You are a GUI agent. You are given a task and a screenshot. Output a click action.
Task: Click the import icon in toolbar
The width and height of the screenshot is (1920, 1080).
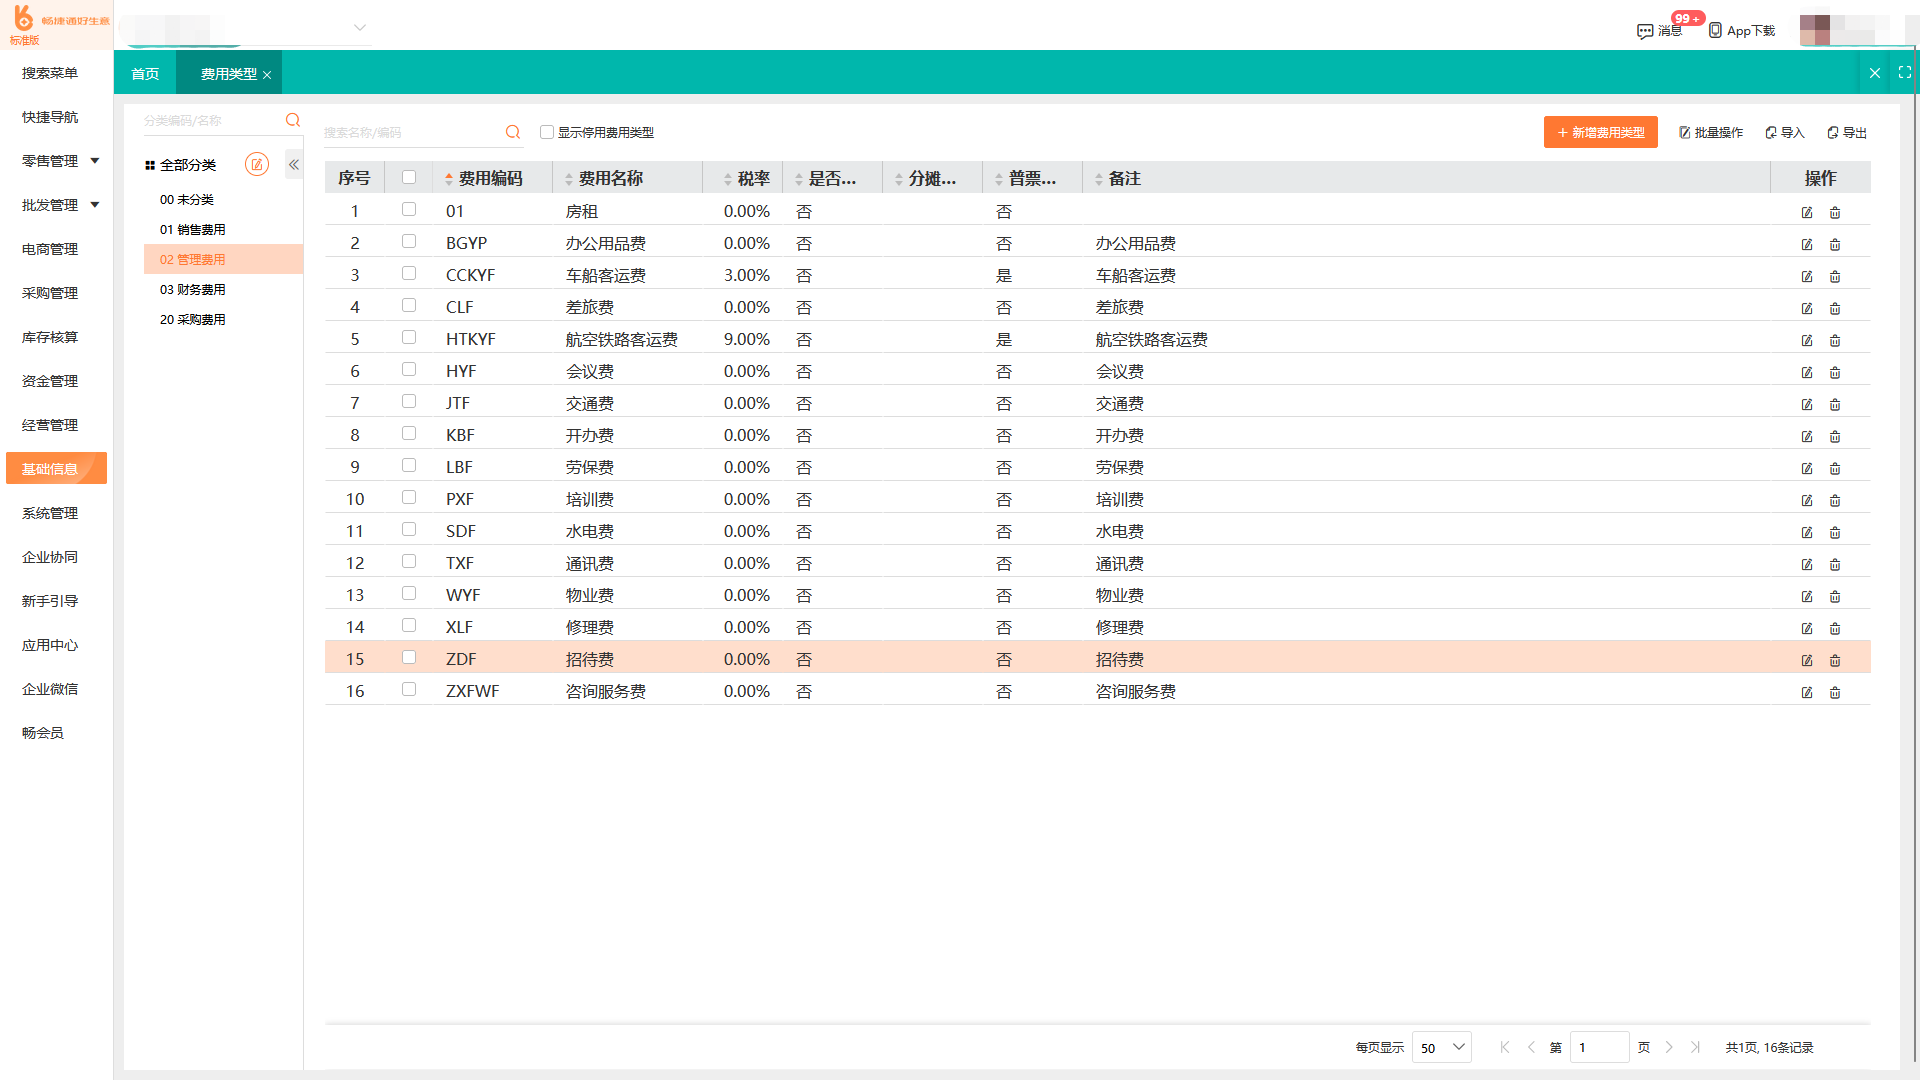coord(1787,131)
